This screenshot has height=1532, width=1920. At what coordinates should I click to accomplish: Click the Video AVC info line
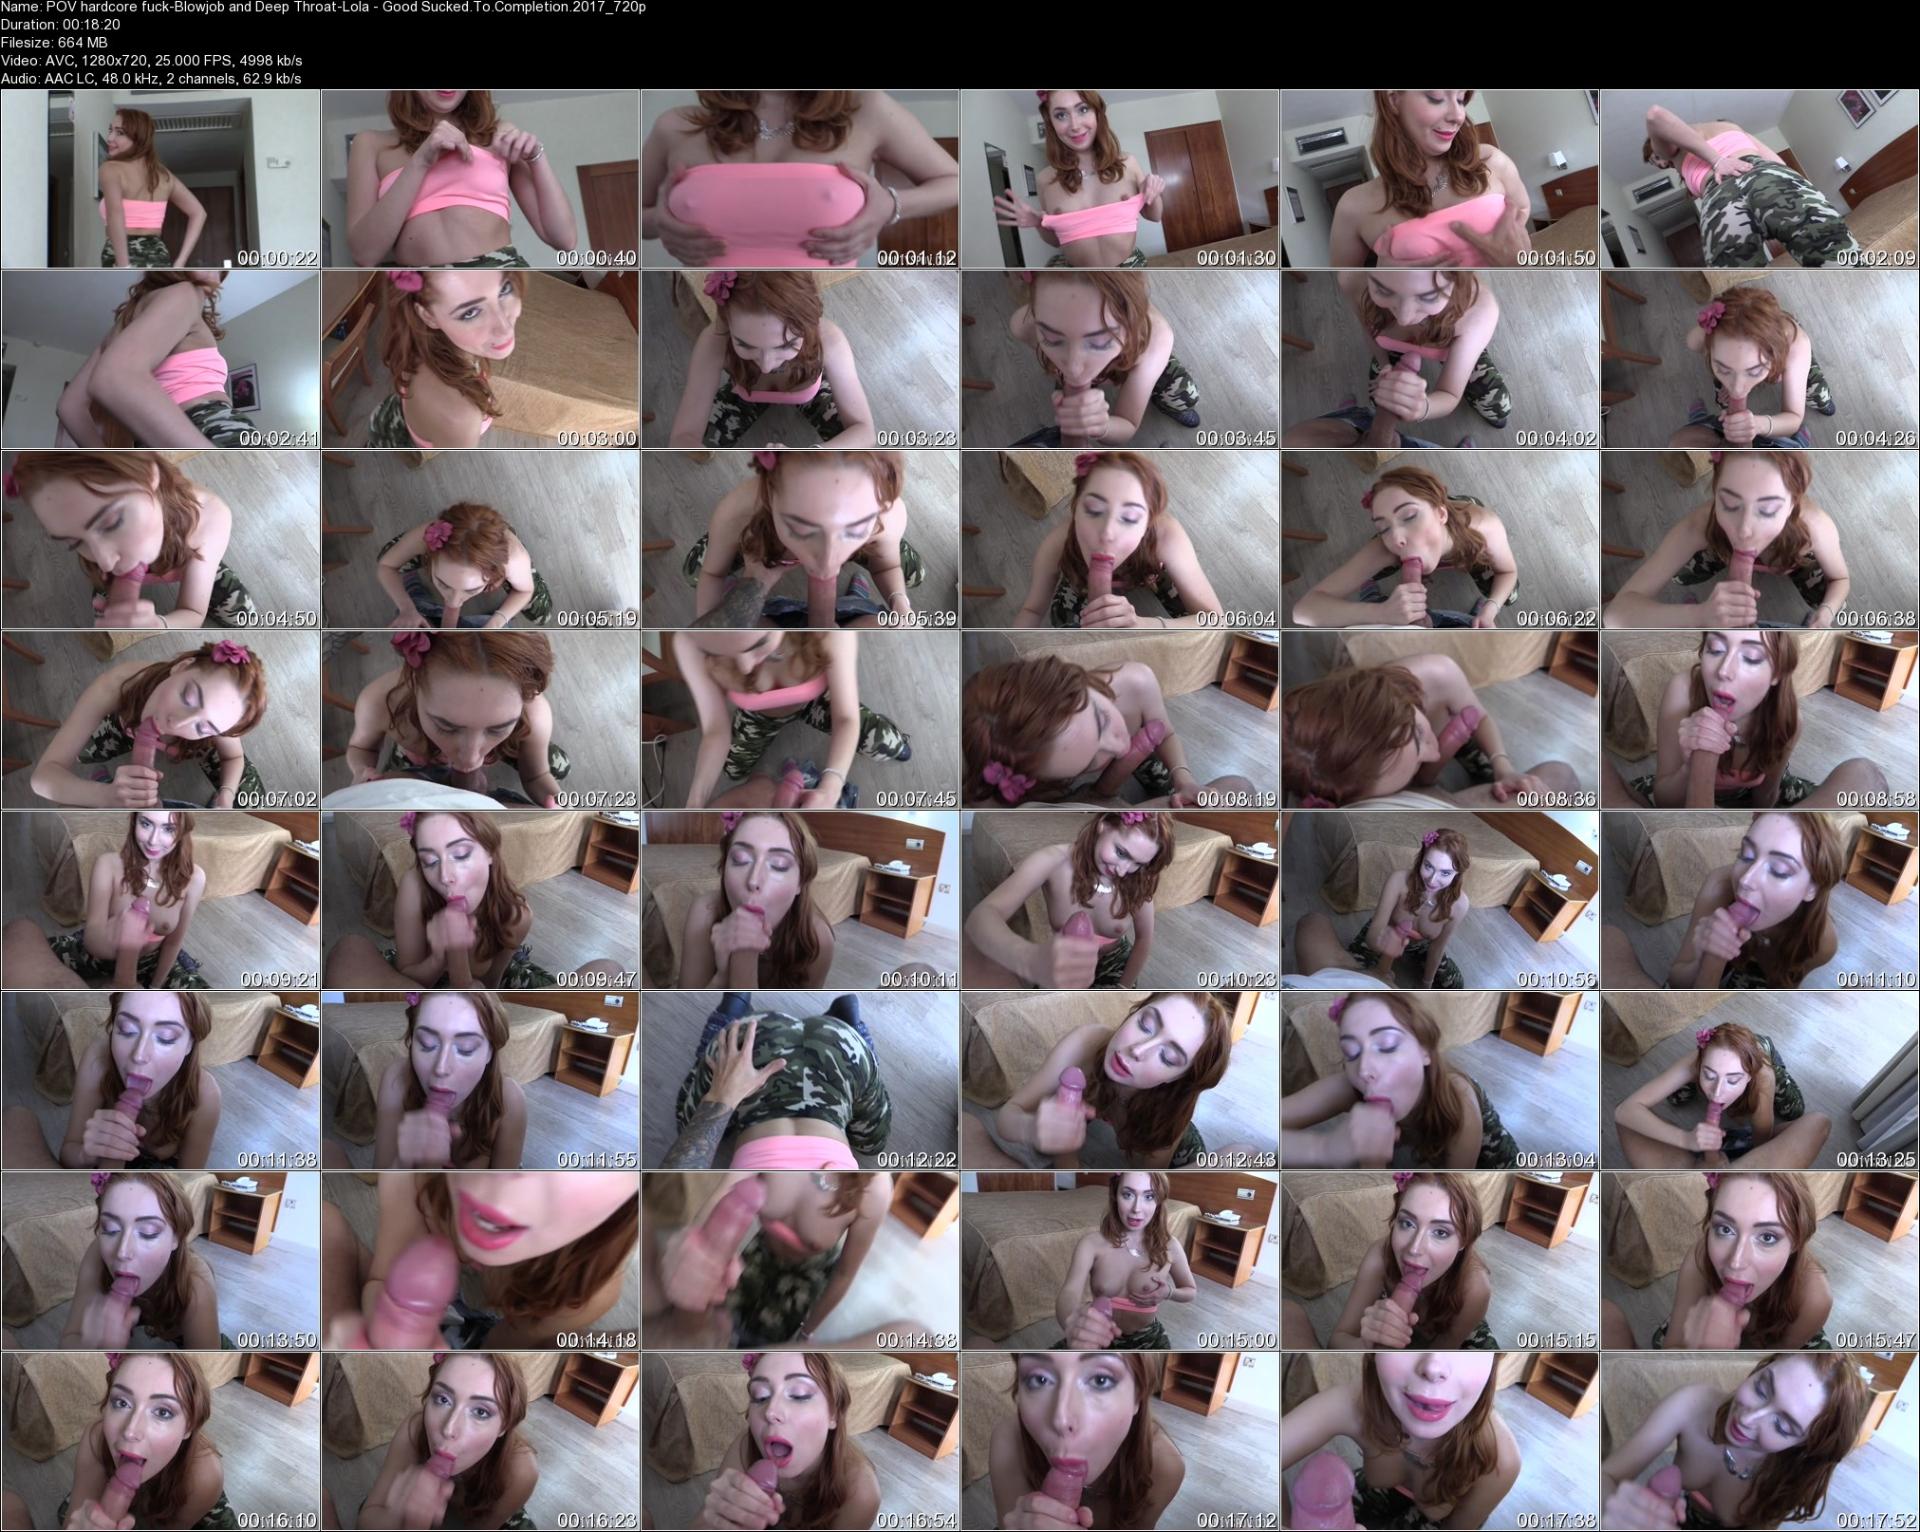(151, 61)
